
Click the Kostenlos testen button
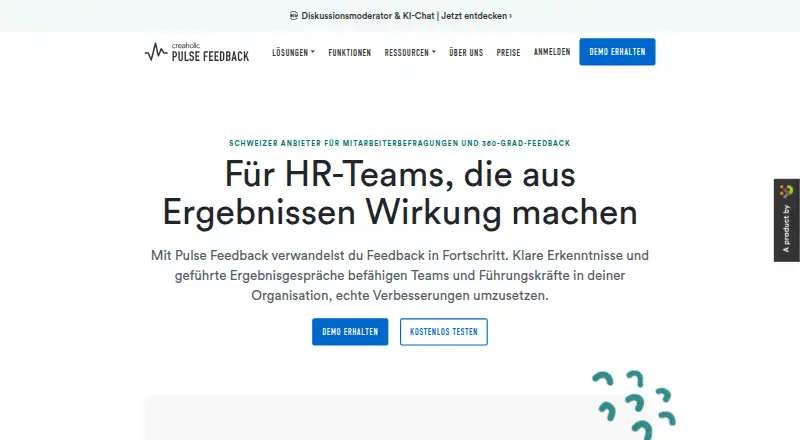point(444,332)
